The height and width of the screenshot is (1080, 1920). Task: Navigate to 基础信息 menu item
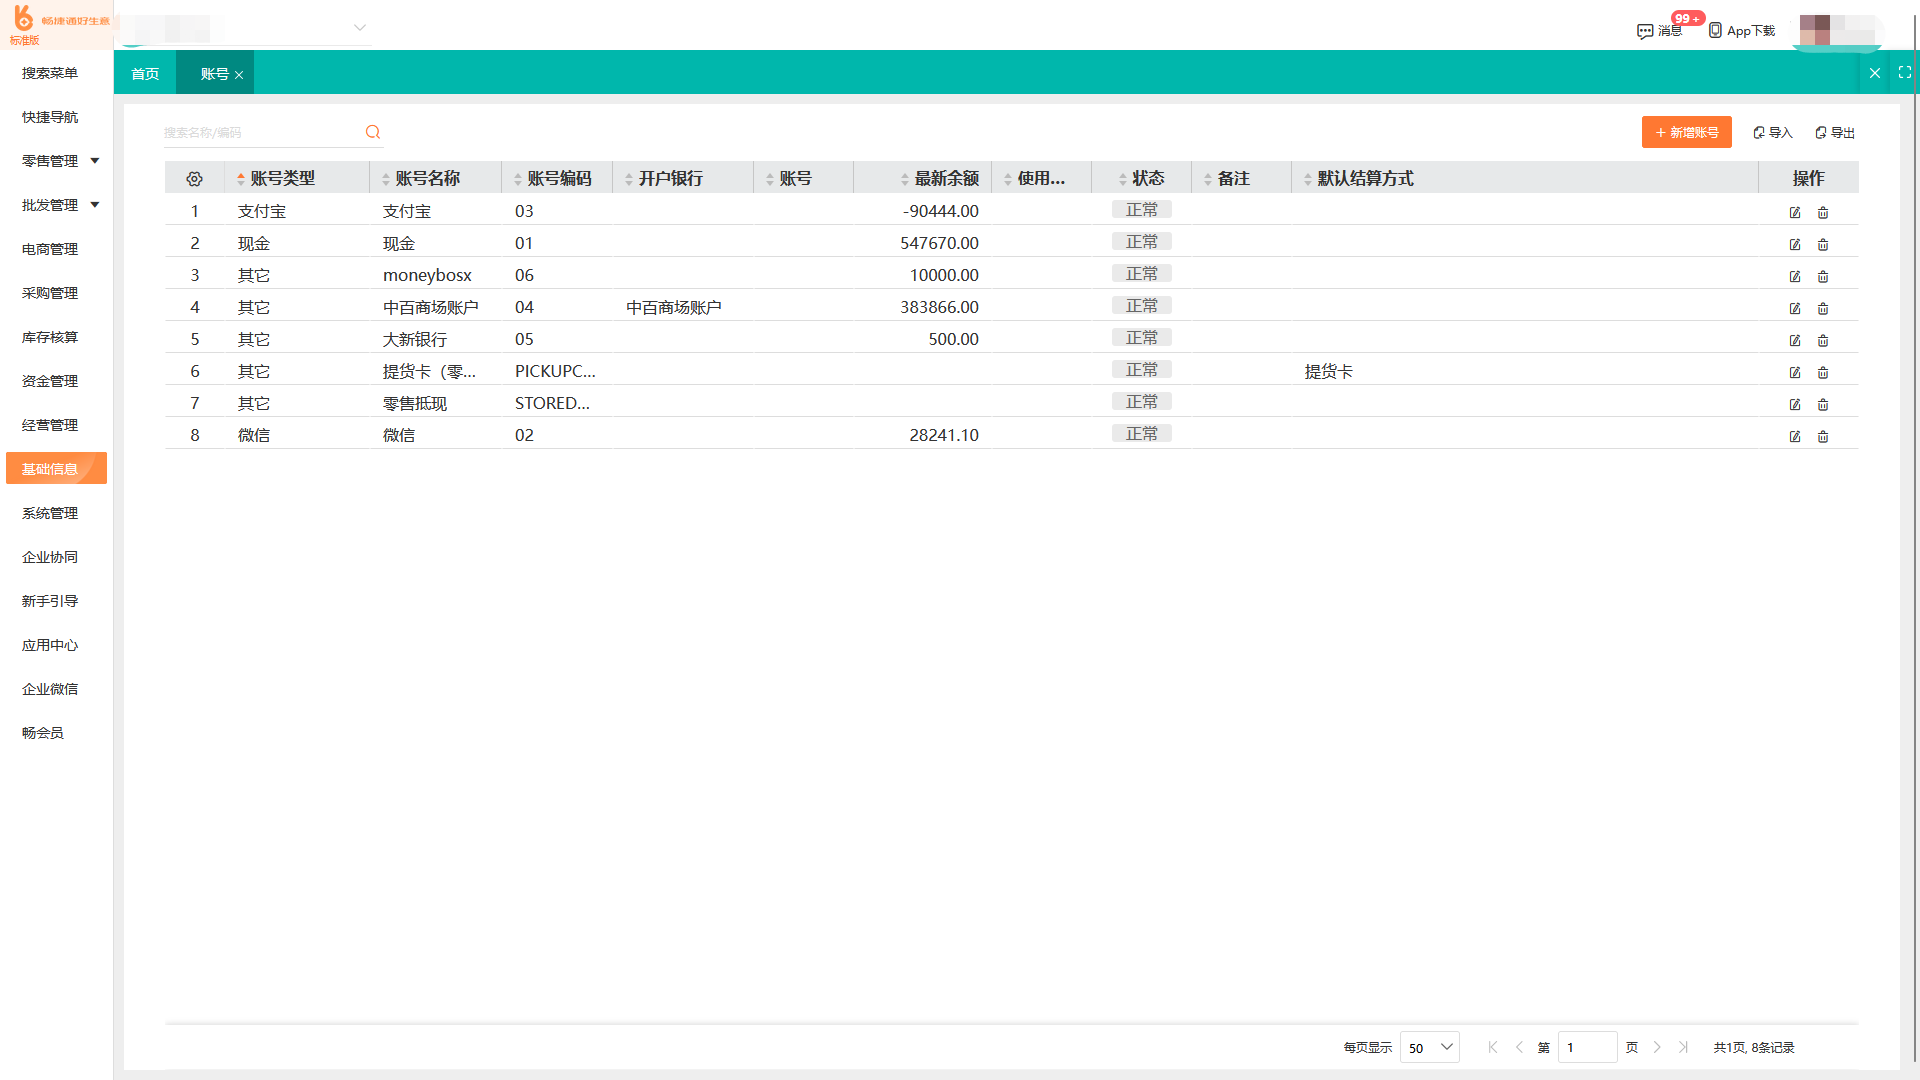(x=51, y=468)
